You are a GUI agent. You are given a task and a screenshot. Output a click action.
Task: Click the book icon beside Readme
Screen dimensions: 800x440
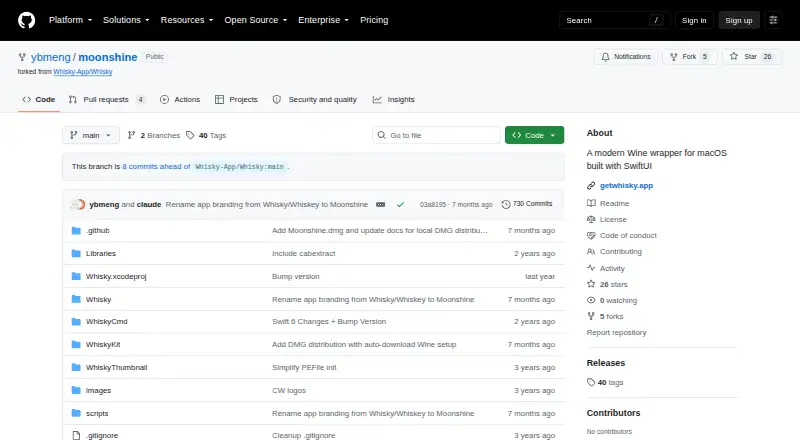click(x=591, y=203)
